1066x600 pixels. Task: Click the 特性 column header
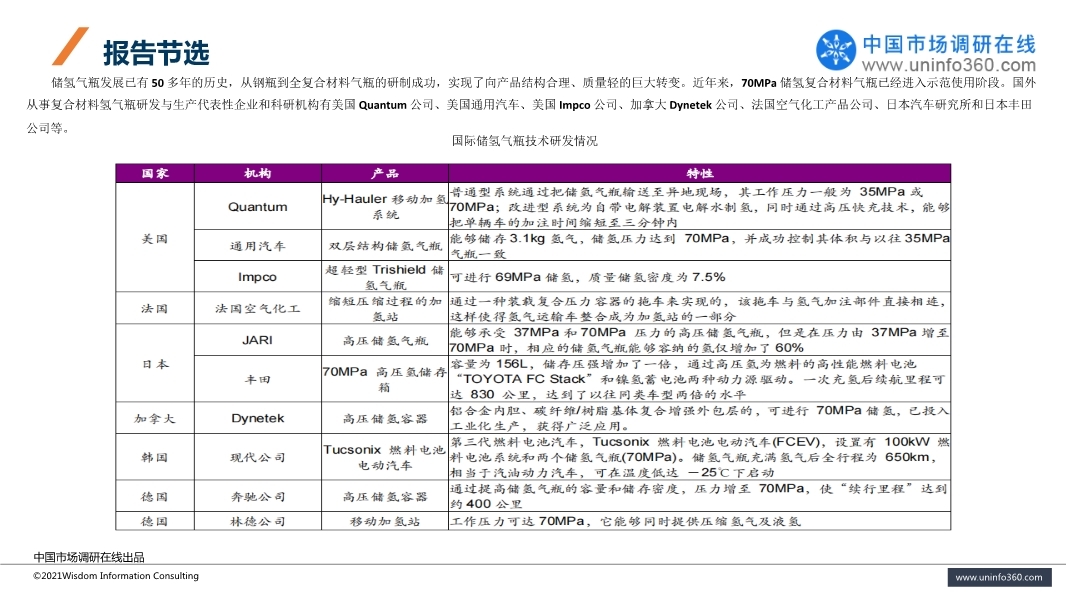699,173
